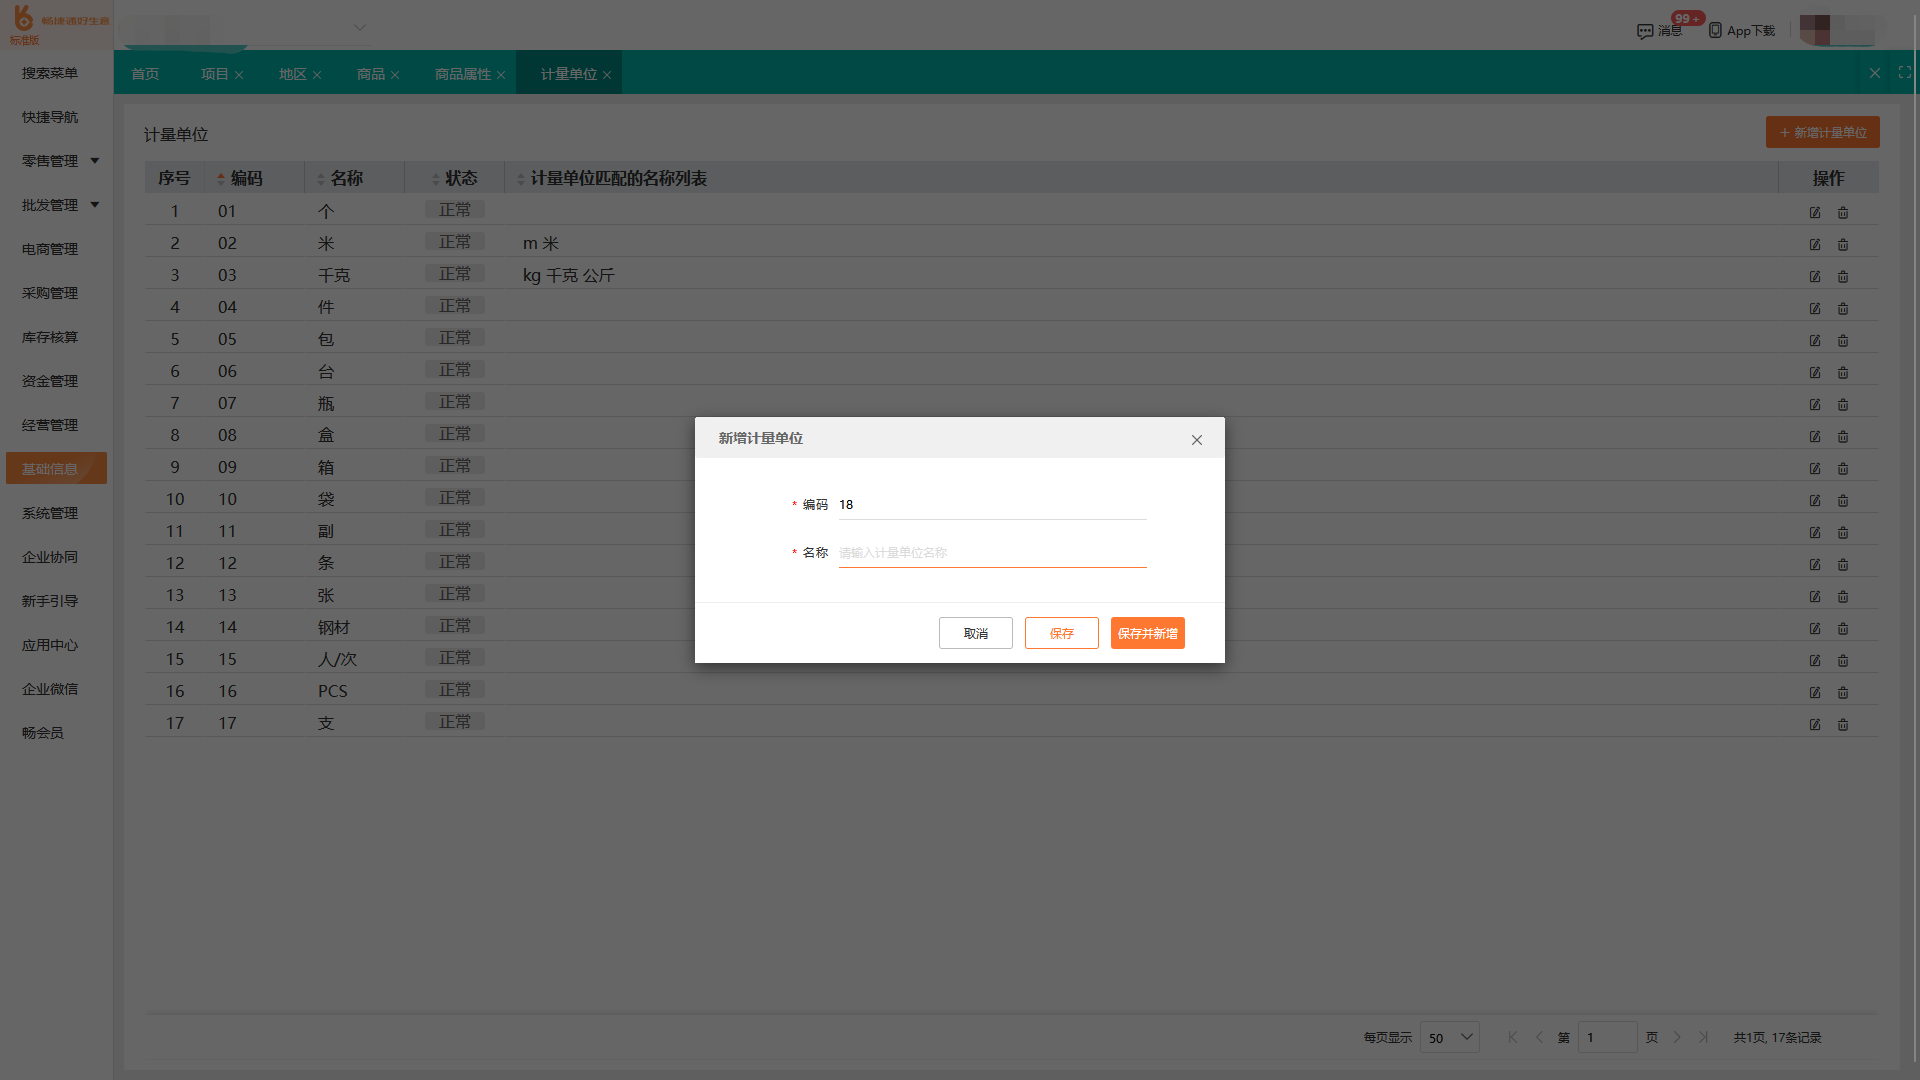Open 商品 tab menu
The image size is (1920, 1080).
[373, 73]
